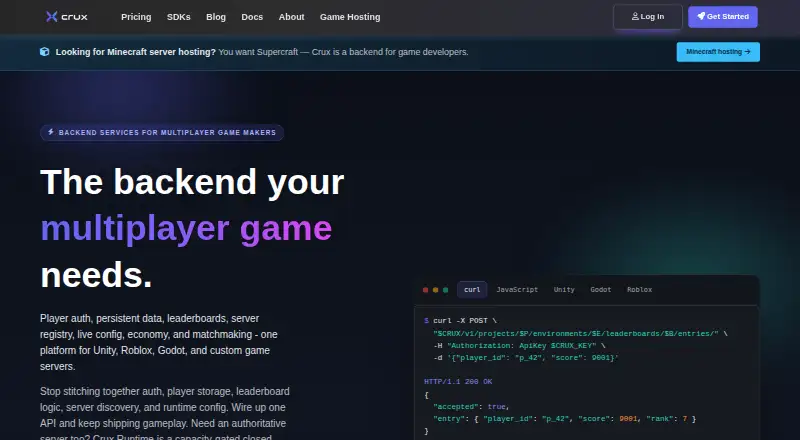Click the "multiplayer game" gradient heading
This screenshot has width=800, height=440.
(x=186, y=228)
